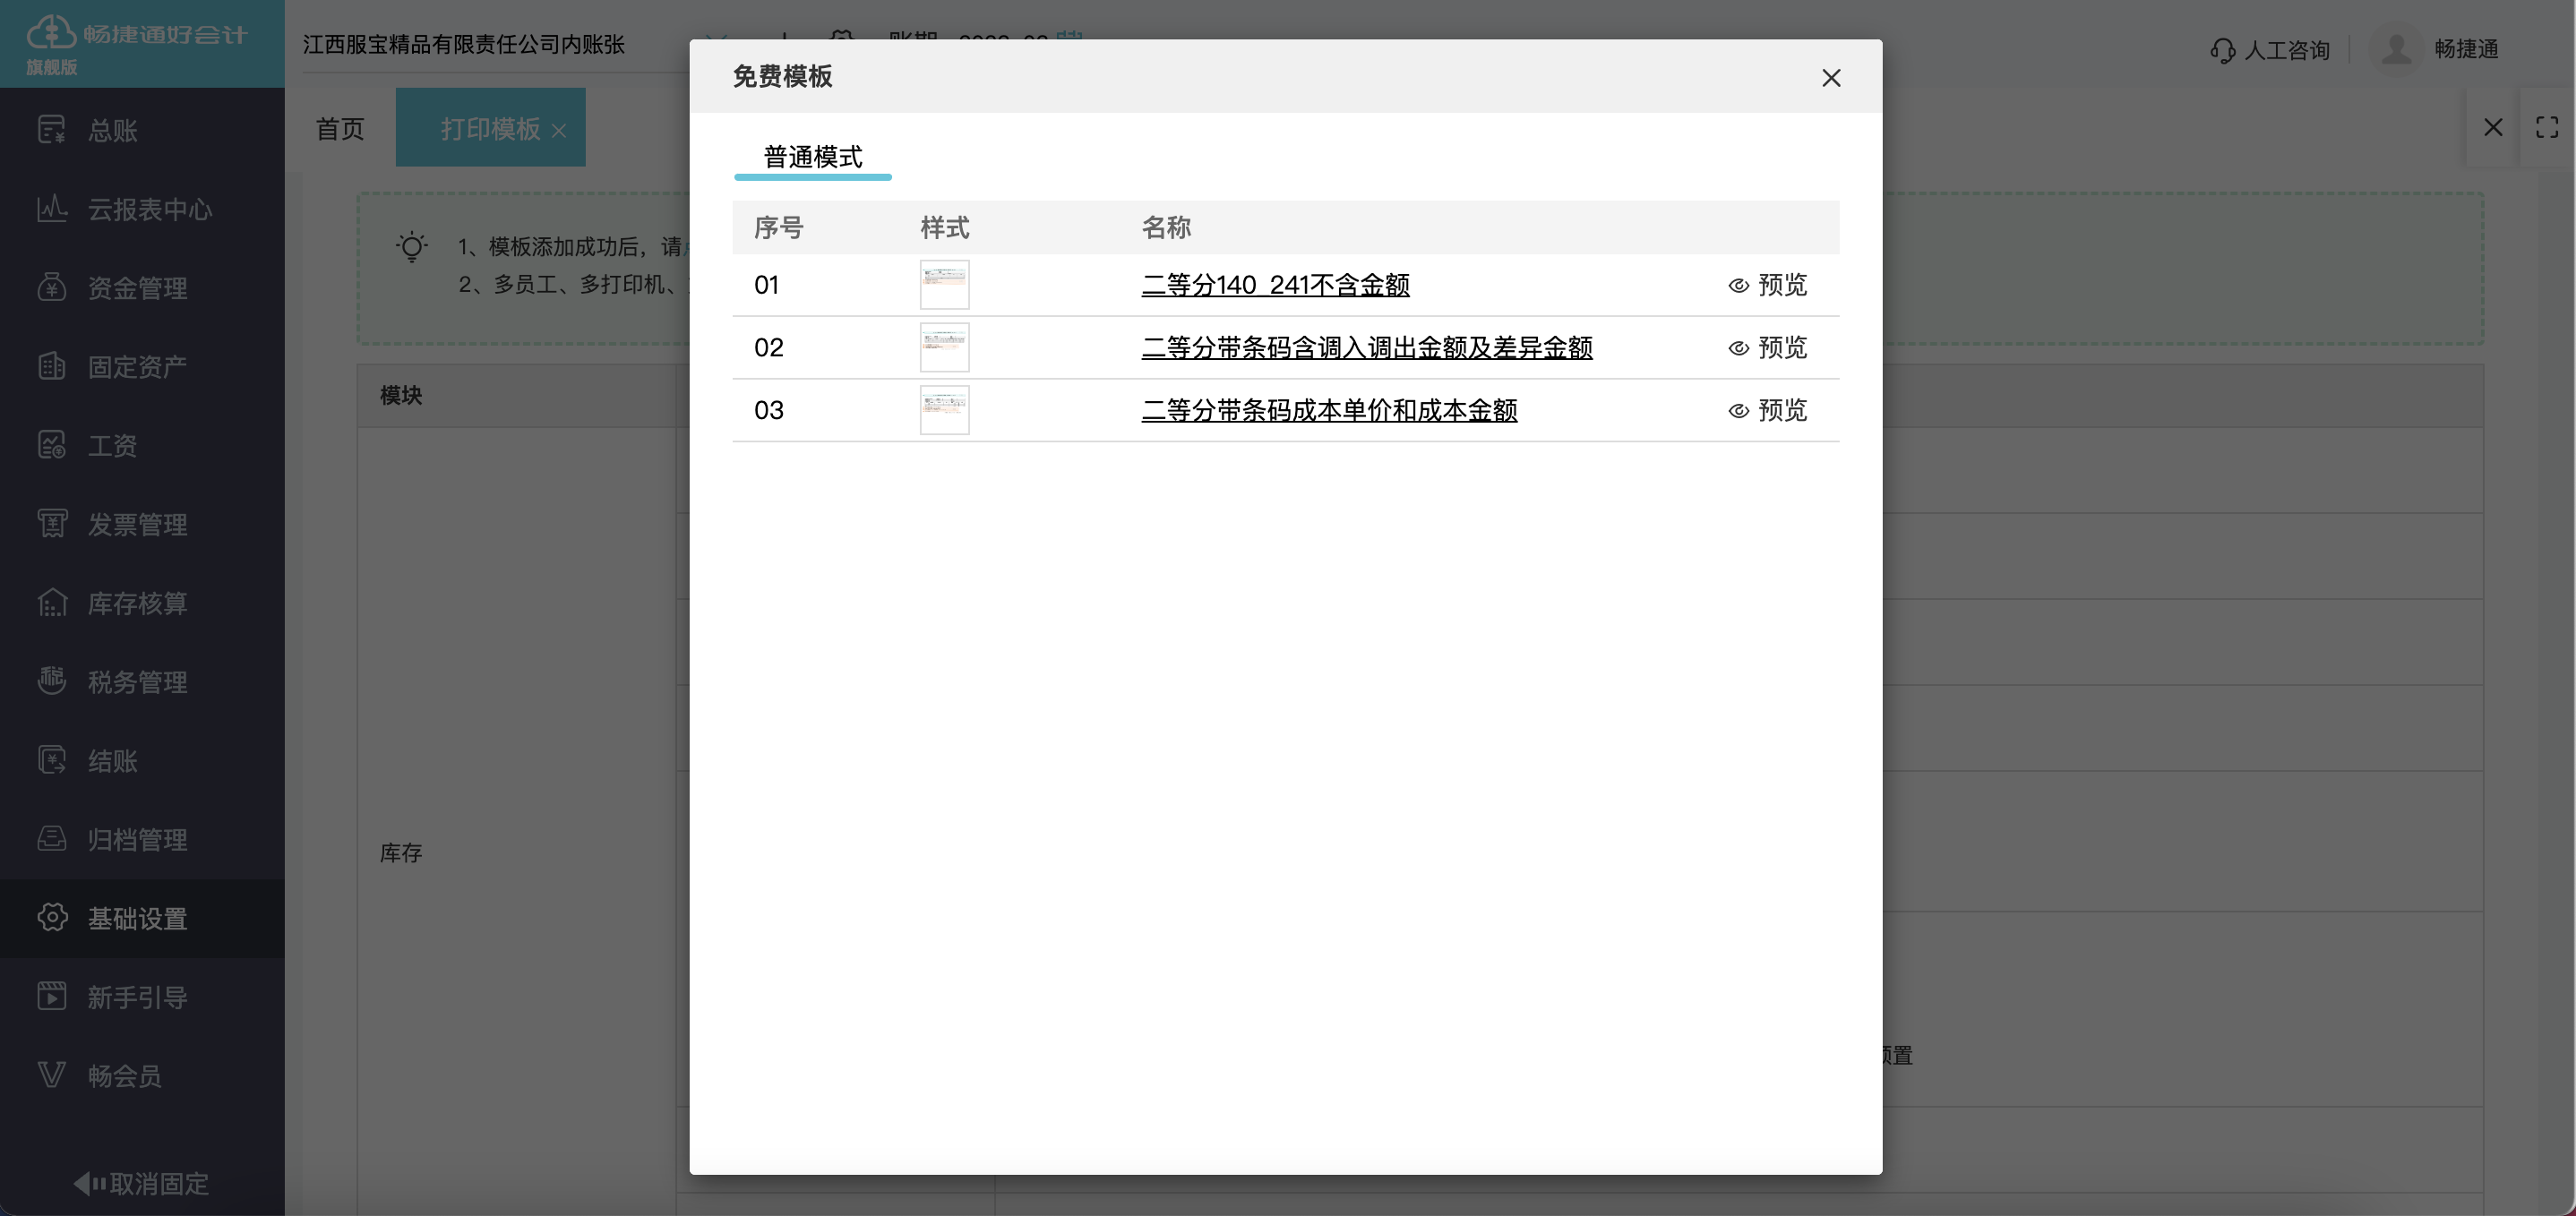This screenshot has height=1216, width=2576.
Task: Click thumbnail for template 01
Action: point(945,284)
